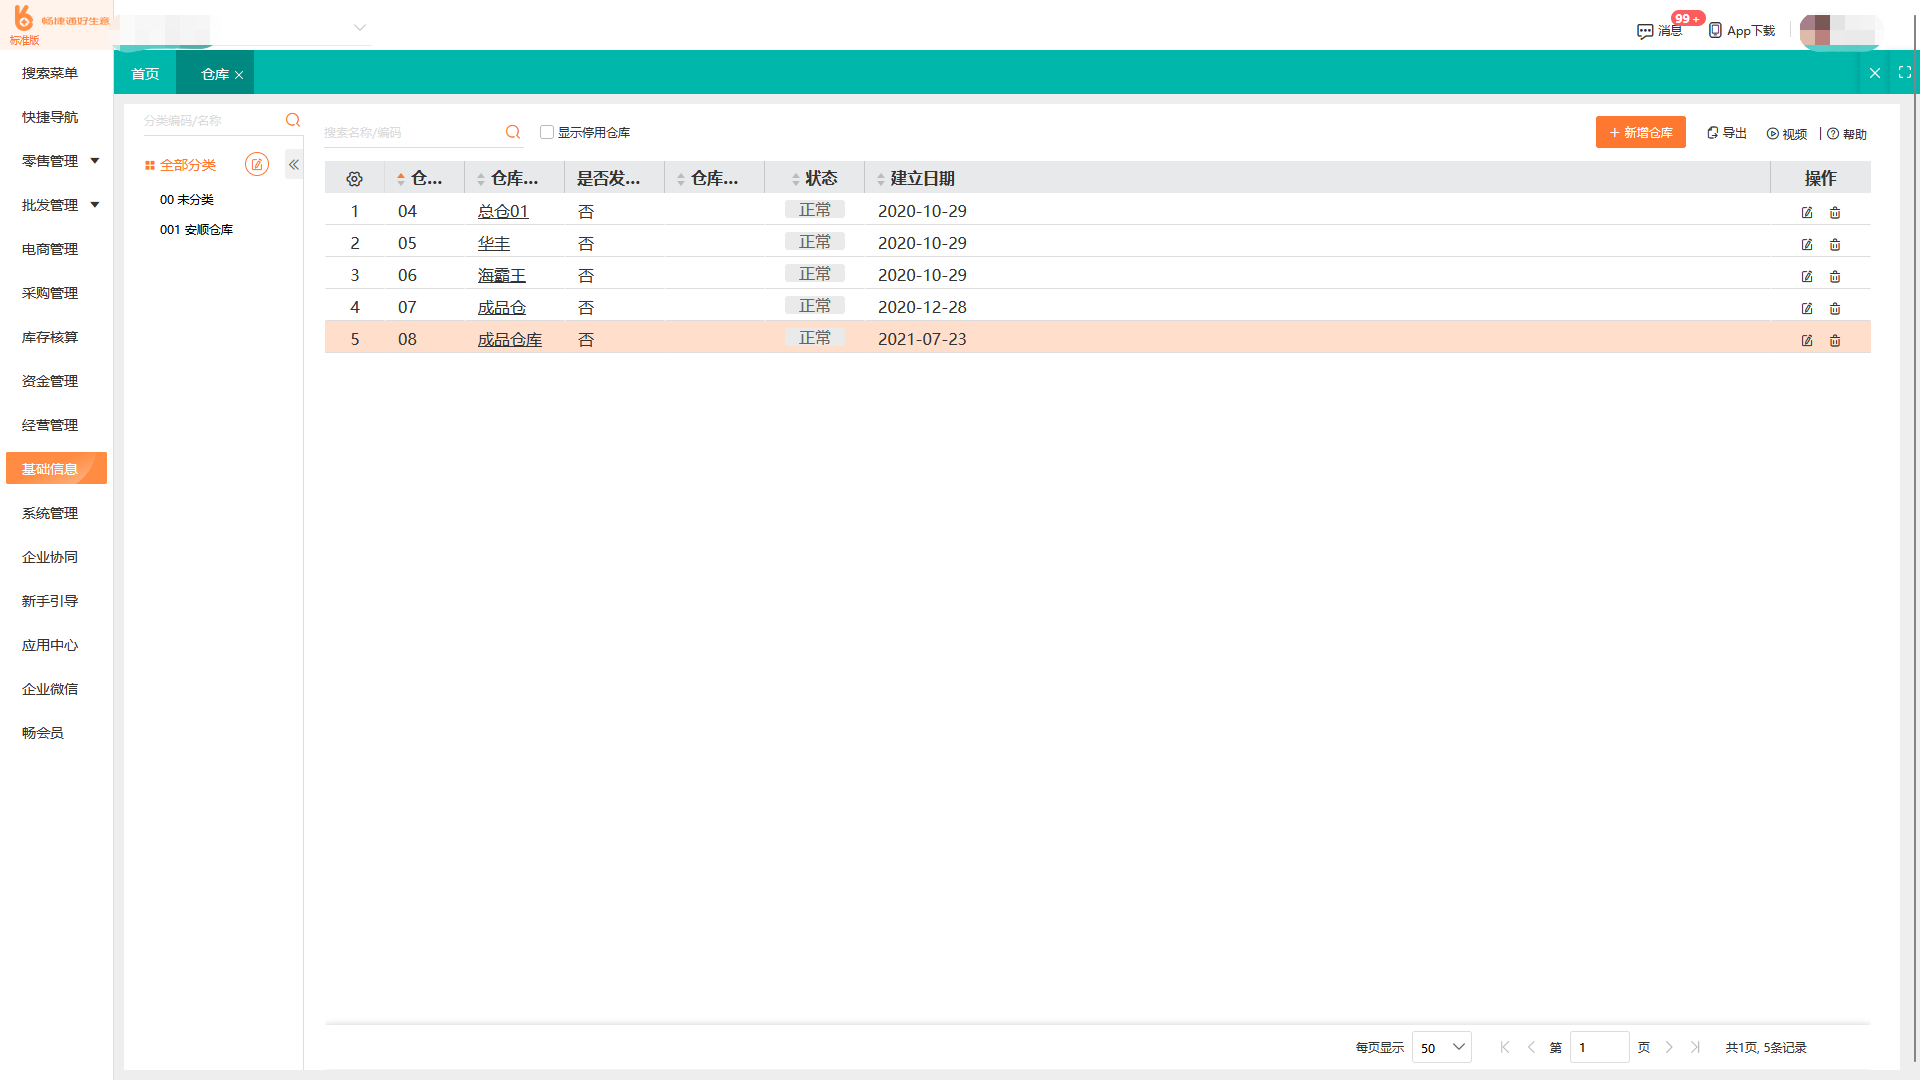Select 每页显示 50 rows dropdown
This screenshot has height=1080, width=1920.
pyautogui.click(x=1439, y=1047)
